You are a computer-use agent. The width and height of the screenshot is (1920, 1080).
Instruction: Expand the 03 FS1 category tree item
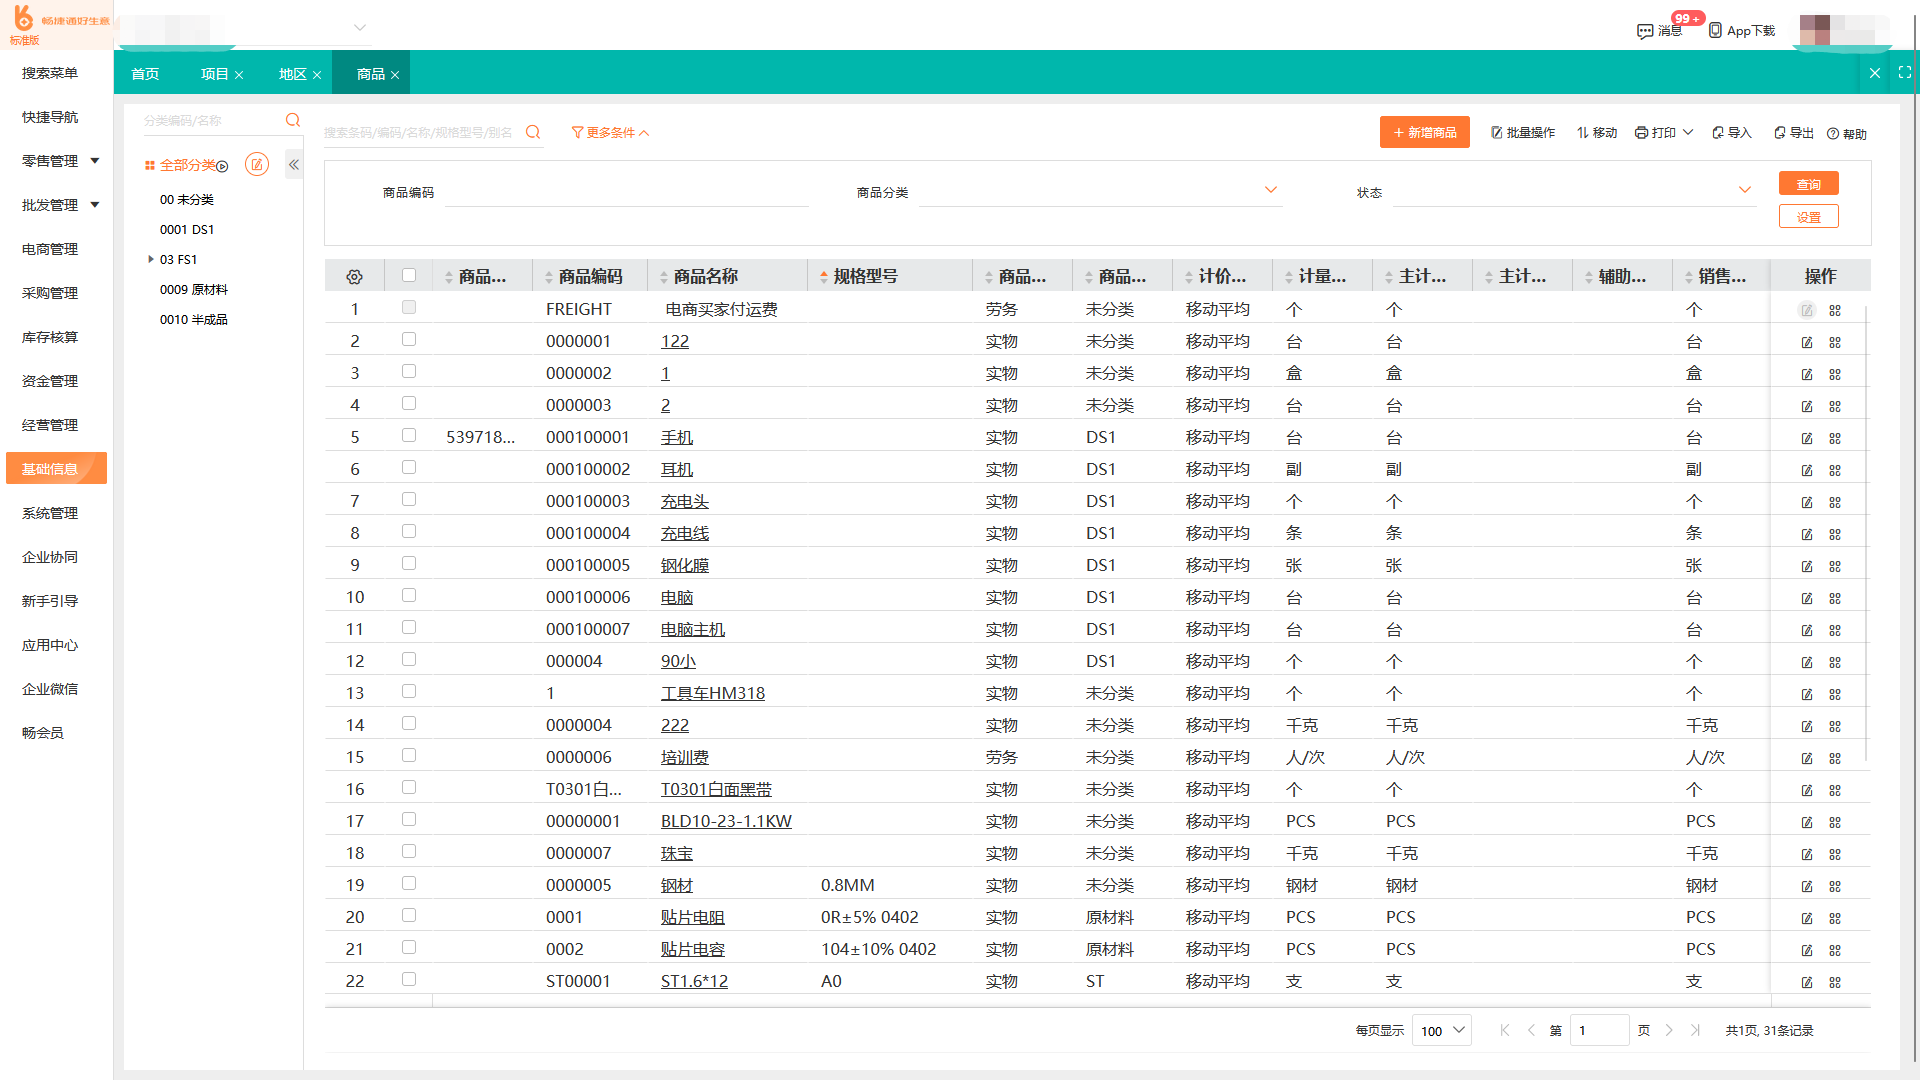point(149,258)
